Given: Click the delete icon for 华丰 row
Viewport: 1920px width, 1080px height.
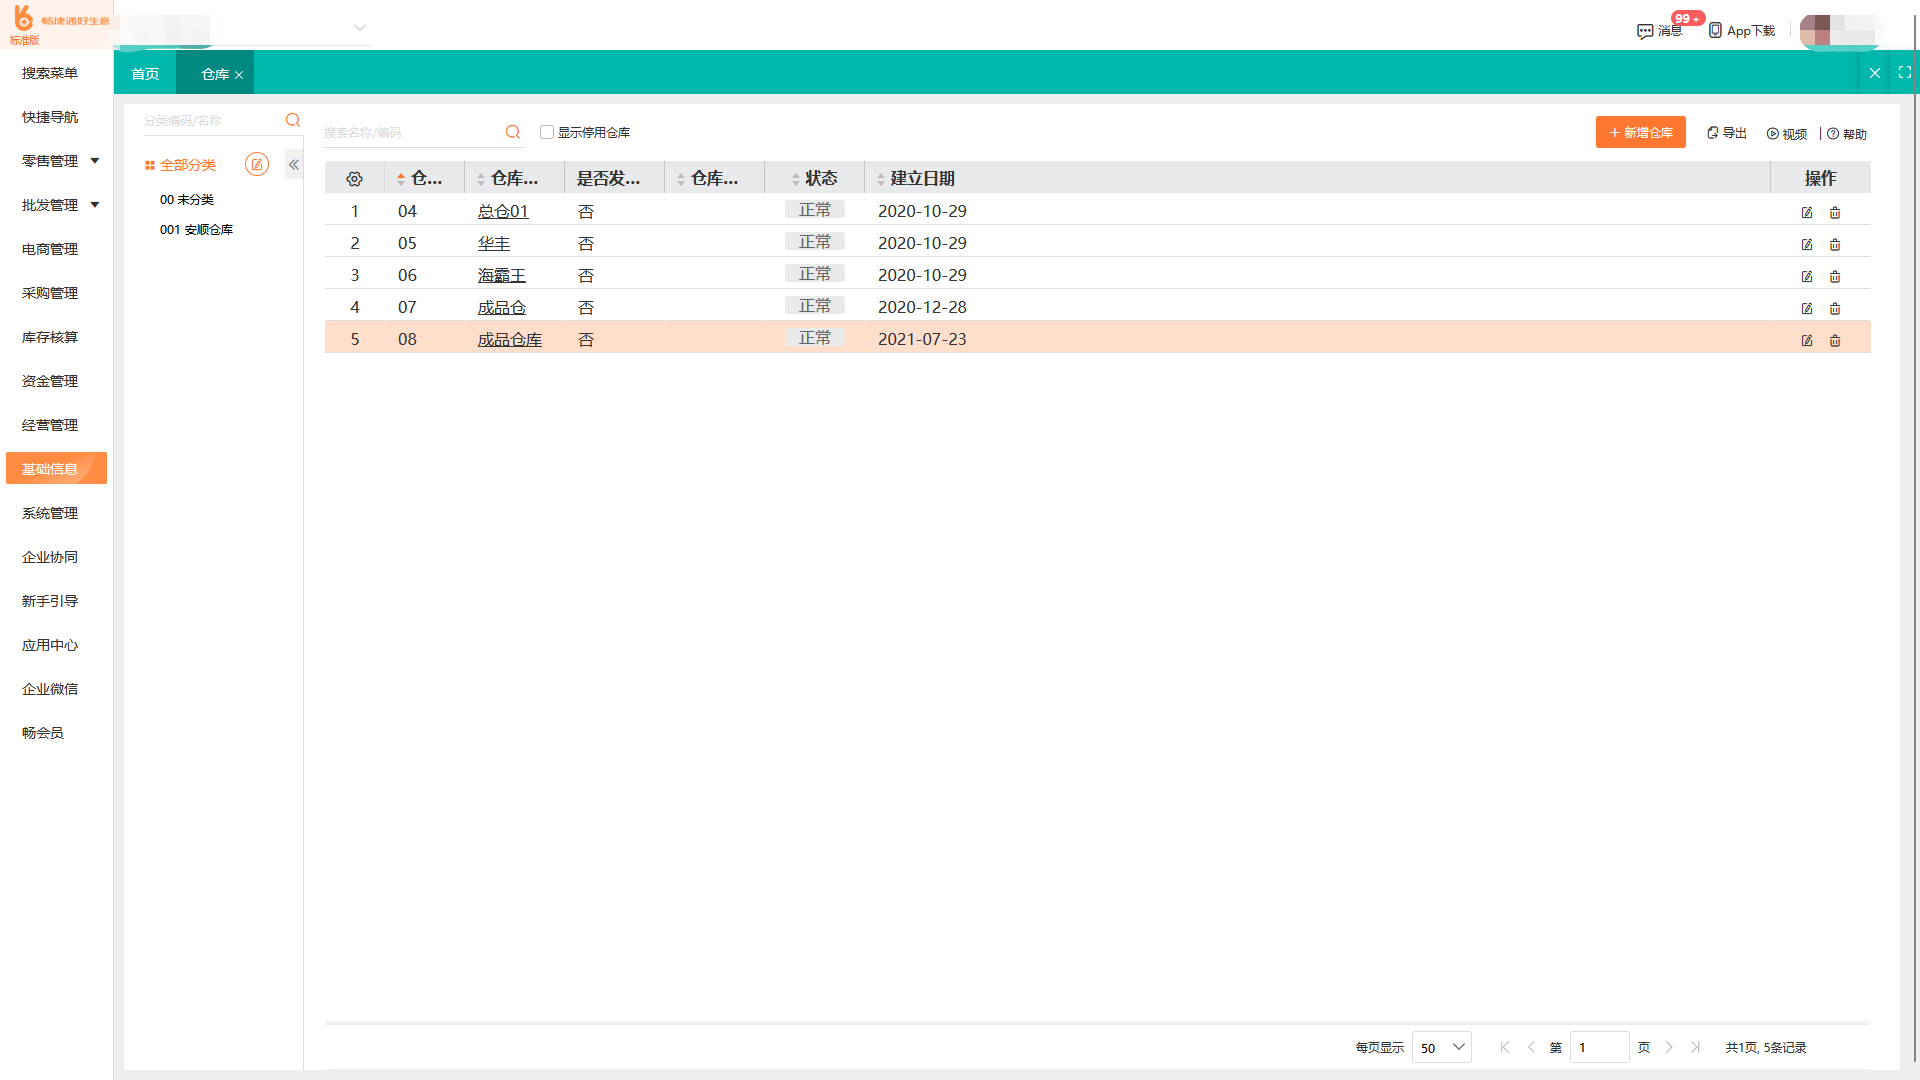Looking at the screenshot, I should (1834, 243).
